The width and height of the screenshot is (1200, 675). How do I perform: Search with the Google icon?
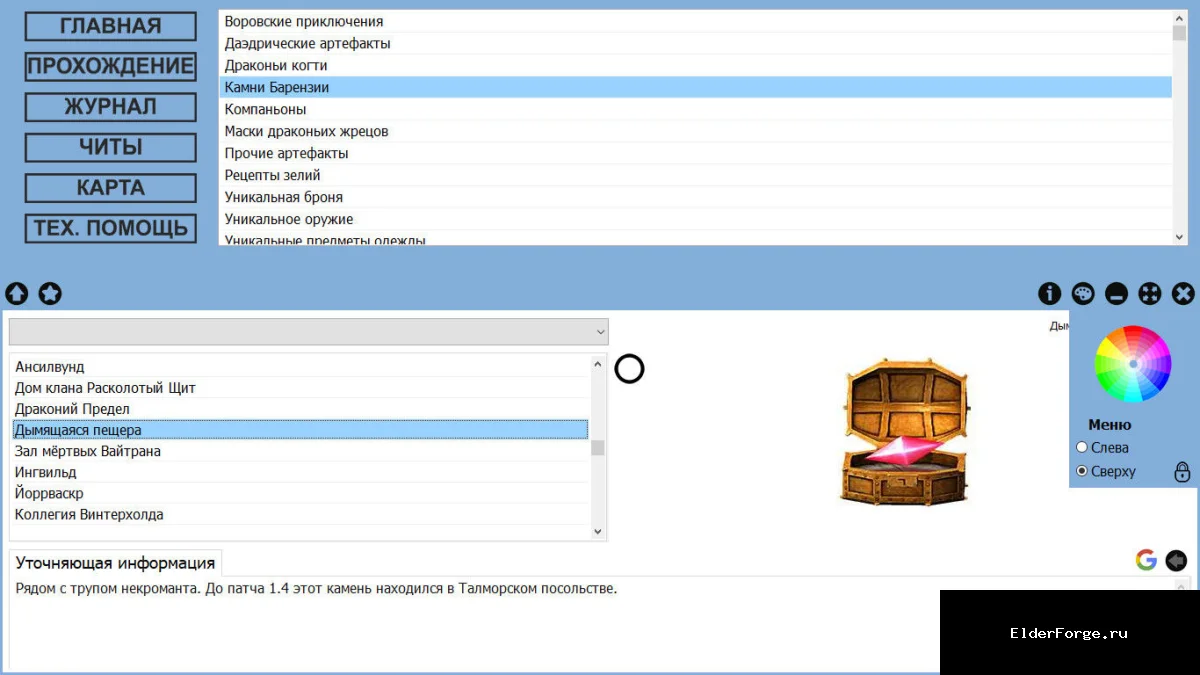coord(1146,560)
